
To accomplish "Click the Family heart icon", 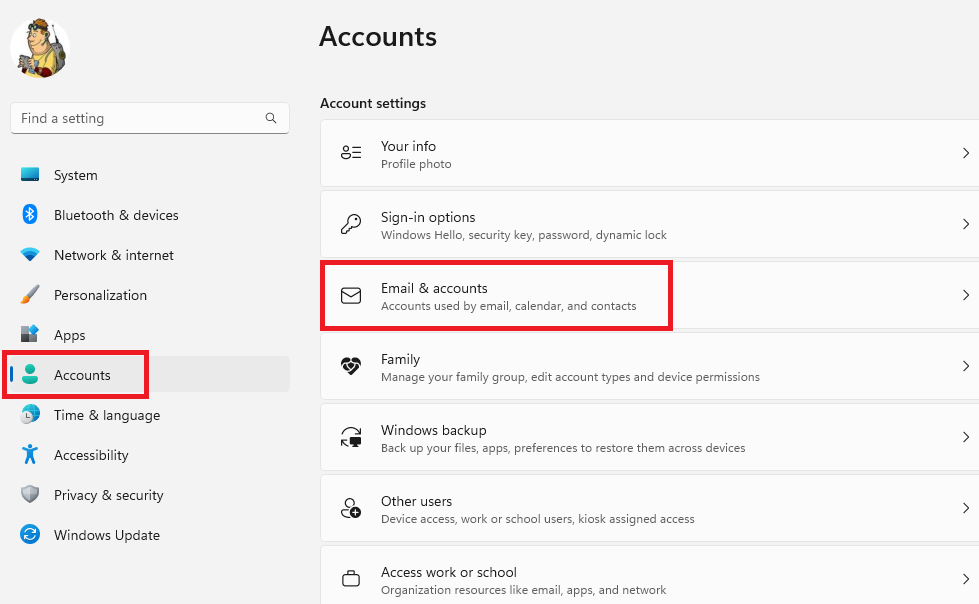I will click(x=351, y=366).
